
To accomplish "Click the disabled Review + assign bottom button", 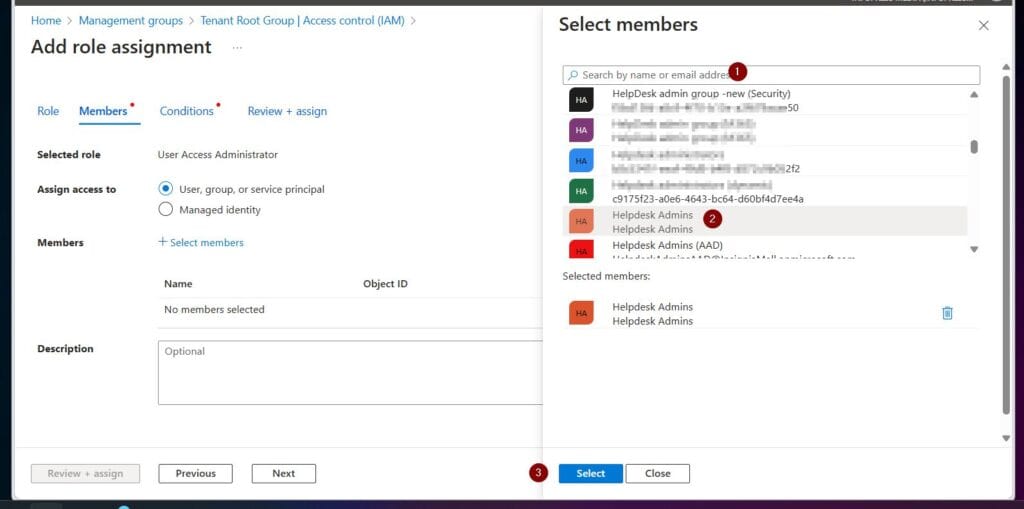I will click(x=85, y=474).
